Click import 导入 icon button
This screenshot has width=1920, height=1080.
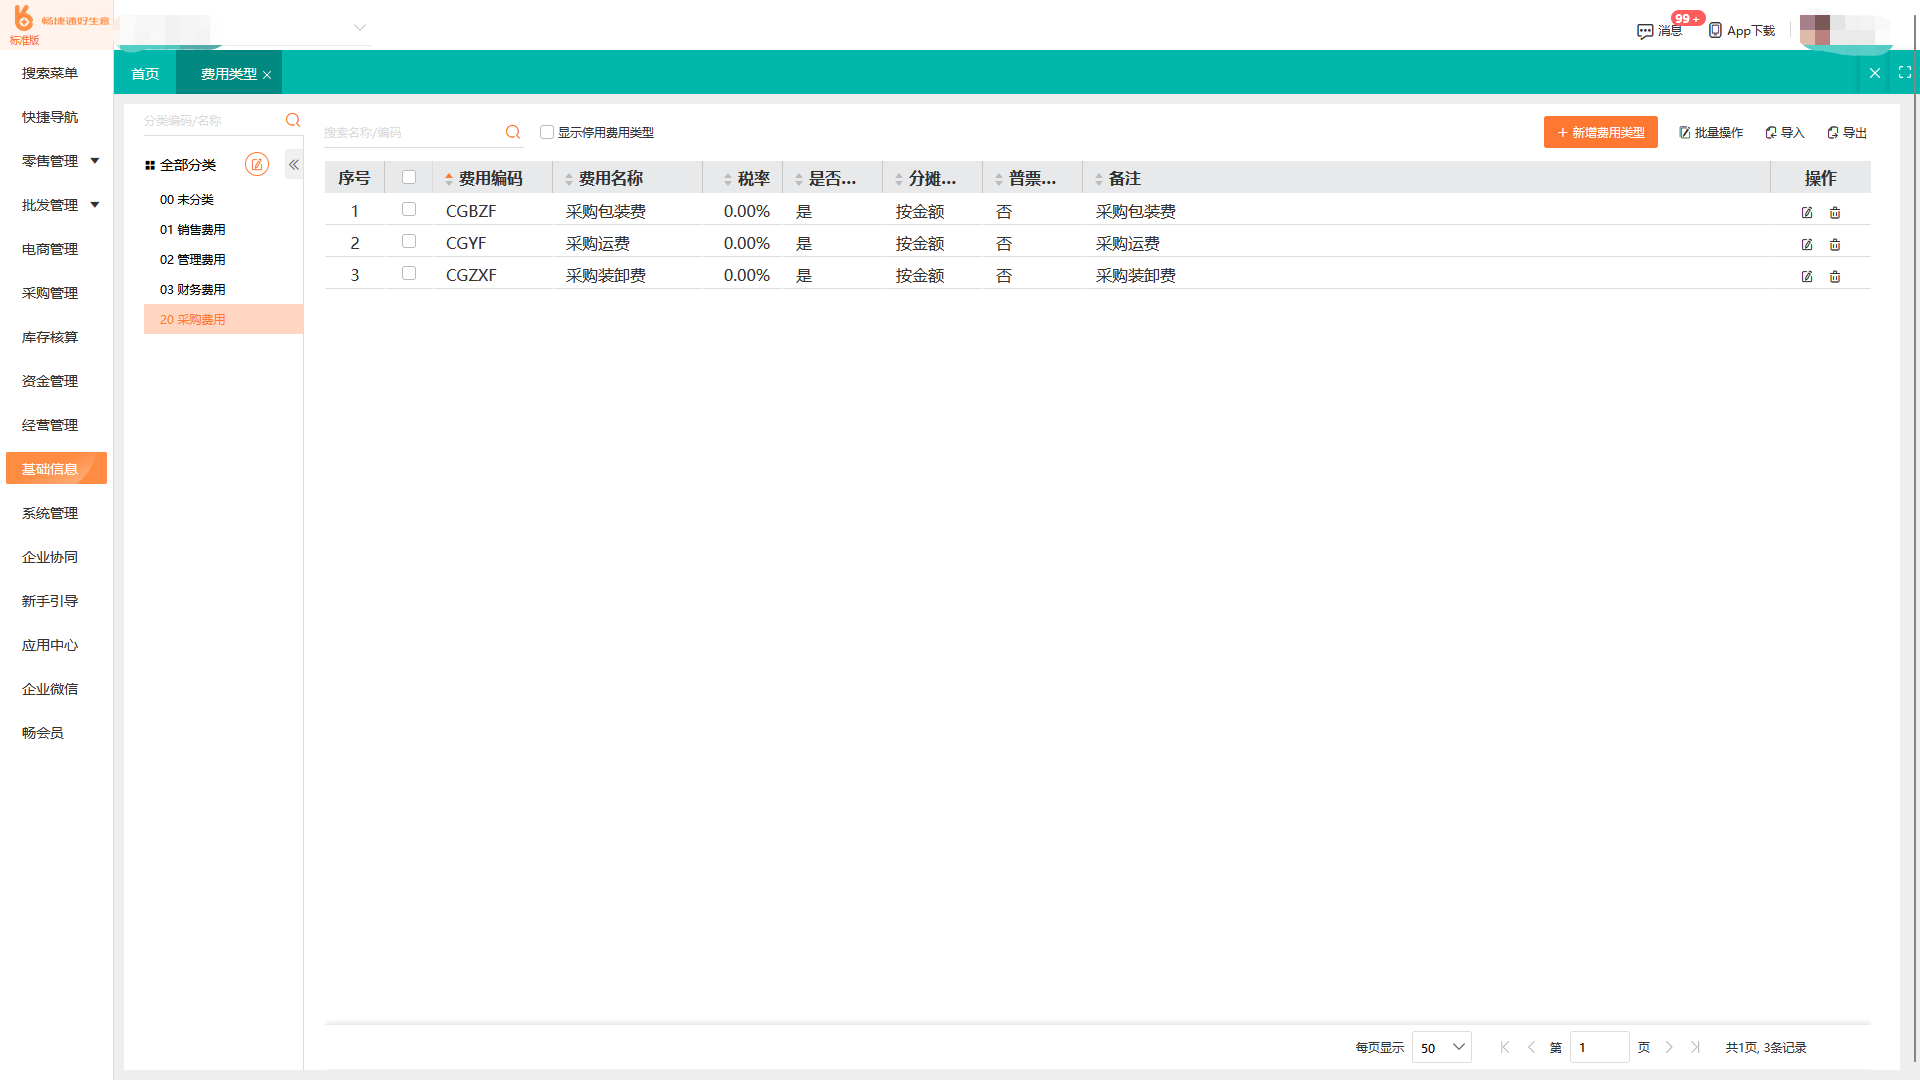click(x=1787, y=131)
